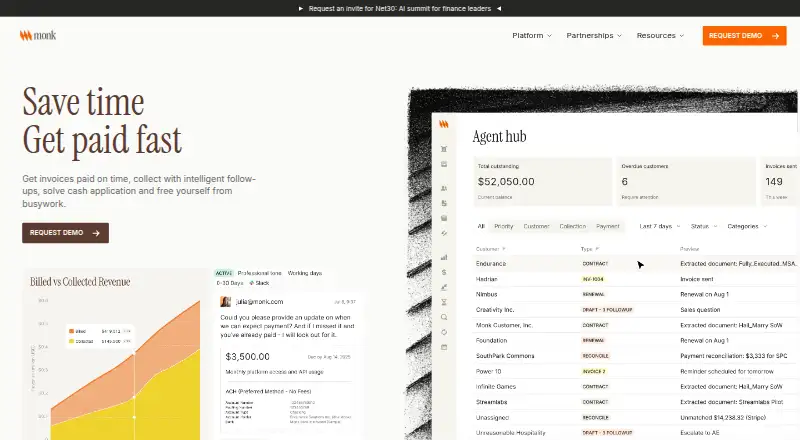Switch to the Collection tab

tap(572, 226)
